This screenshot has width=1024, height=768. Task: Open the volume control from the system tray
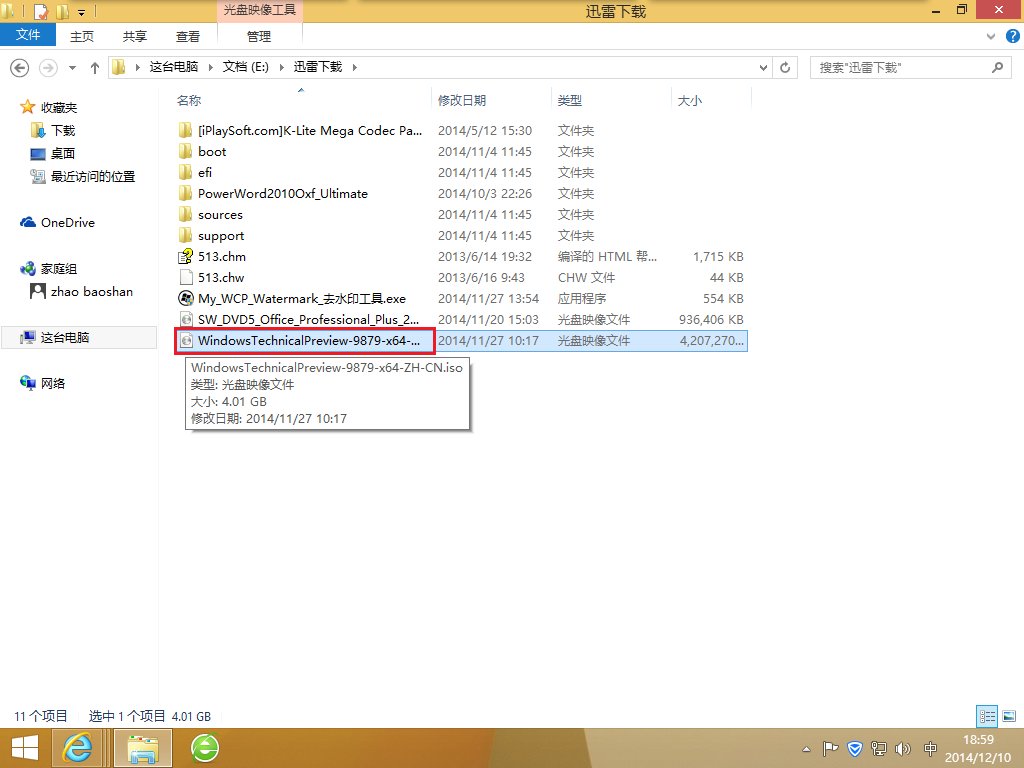[x=903, y=748]
